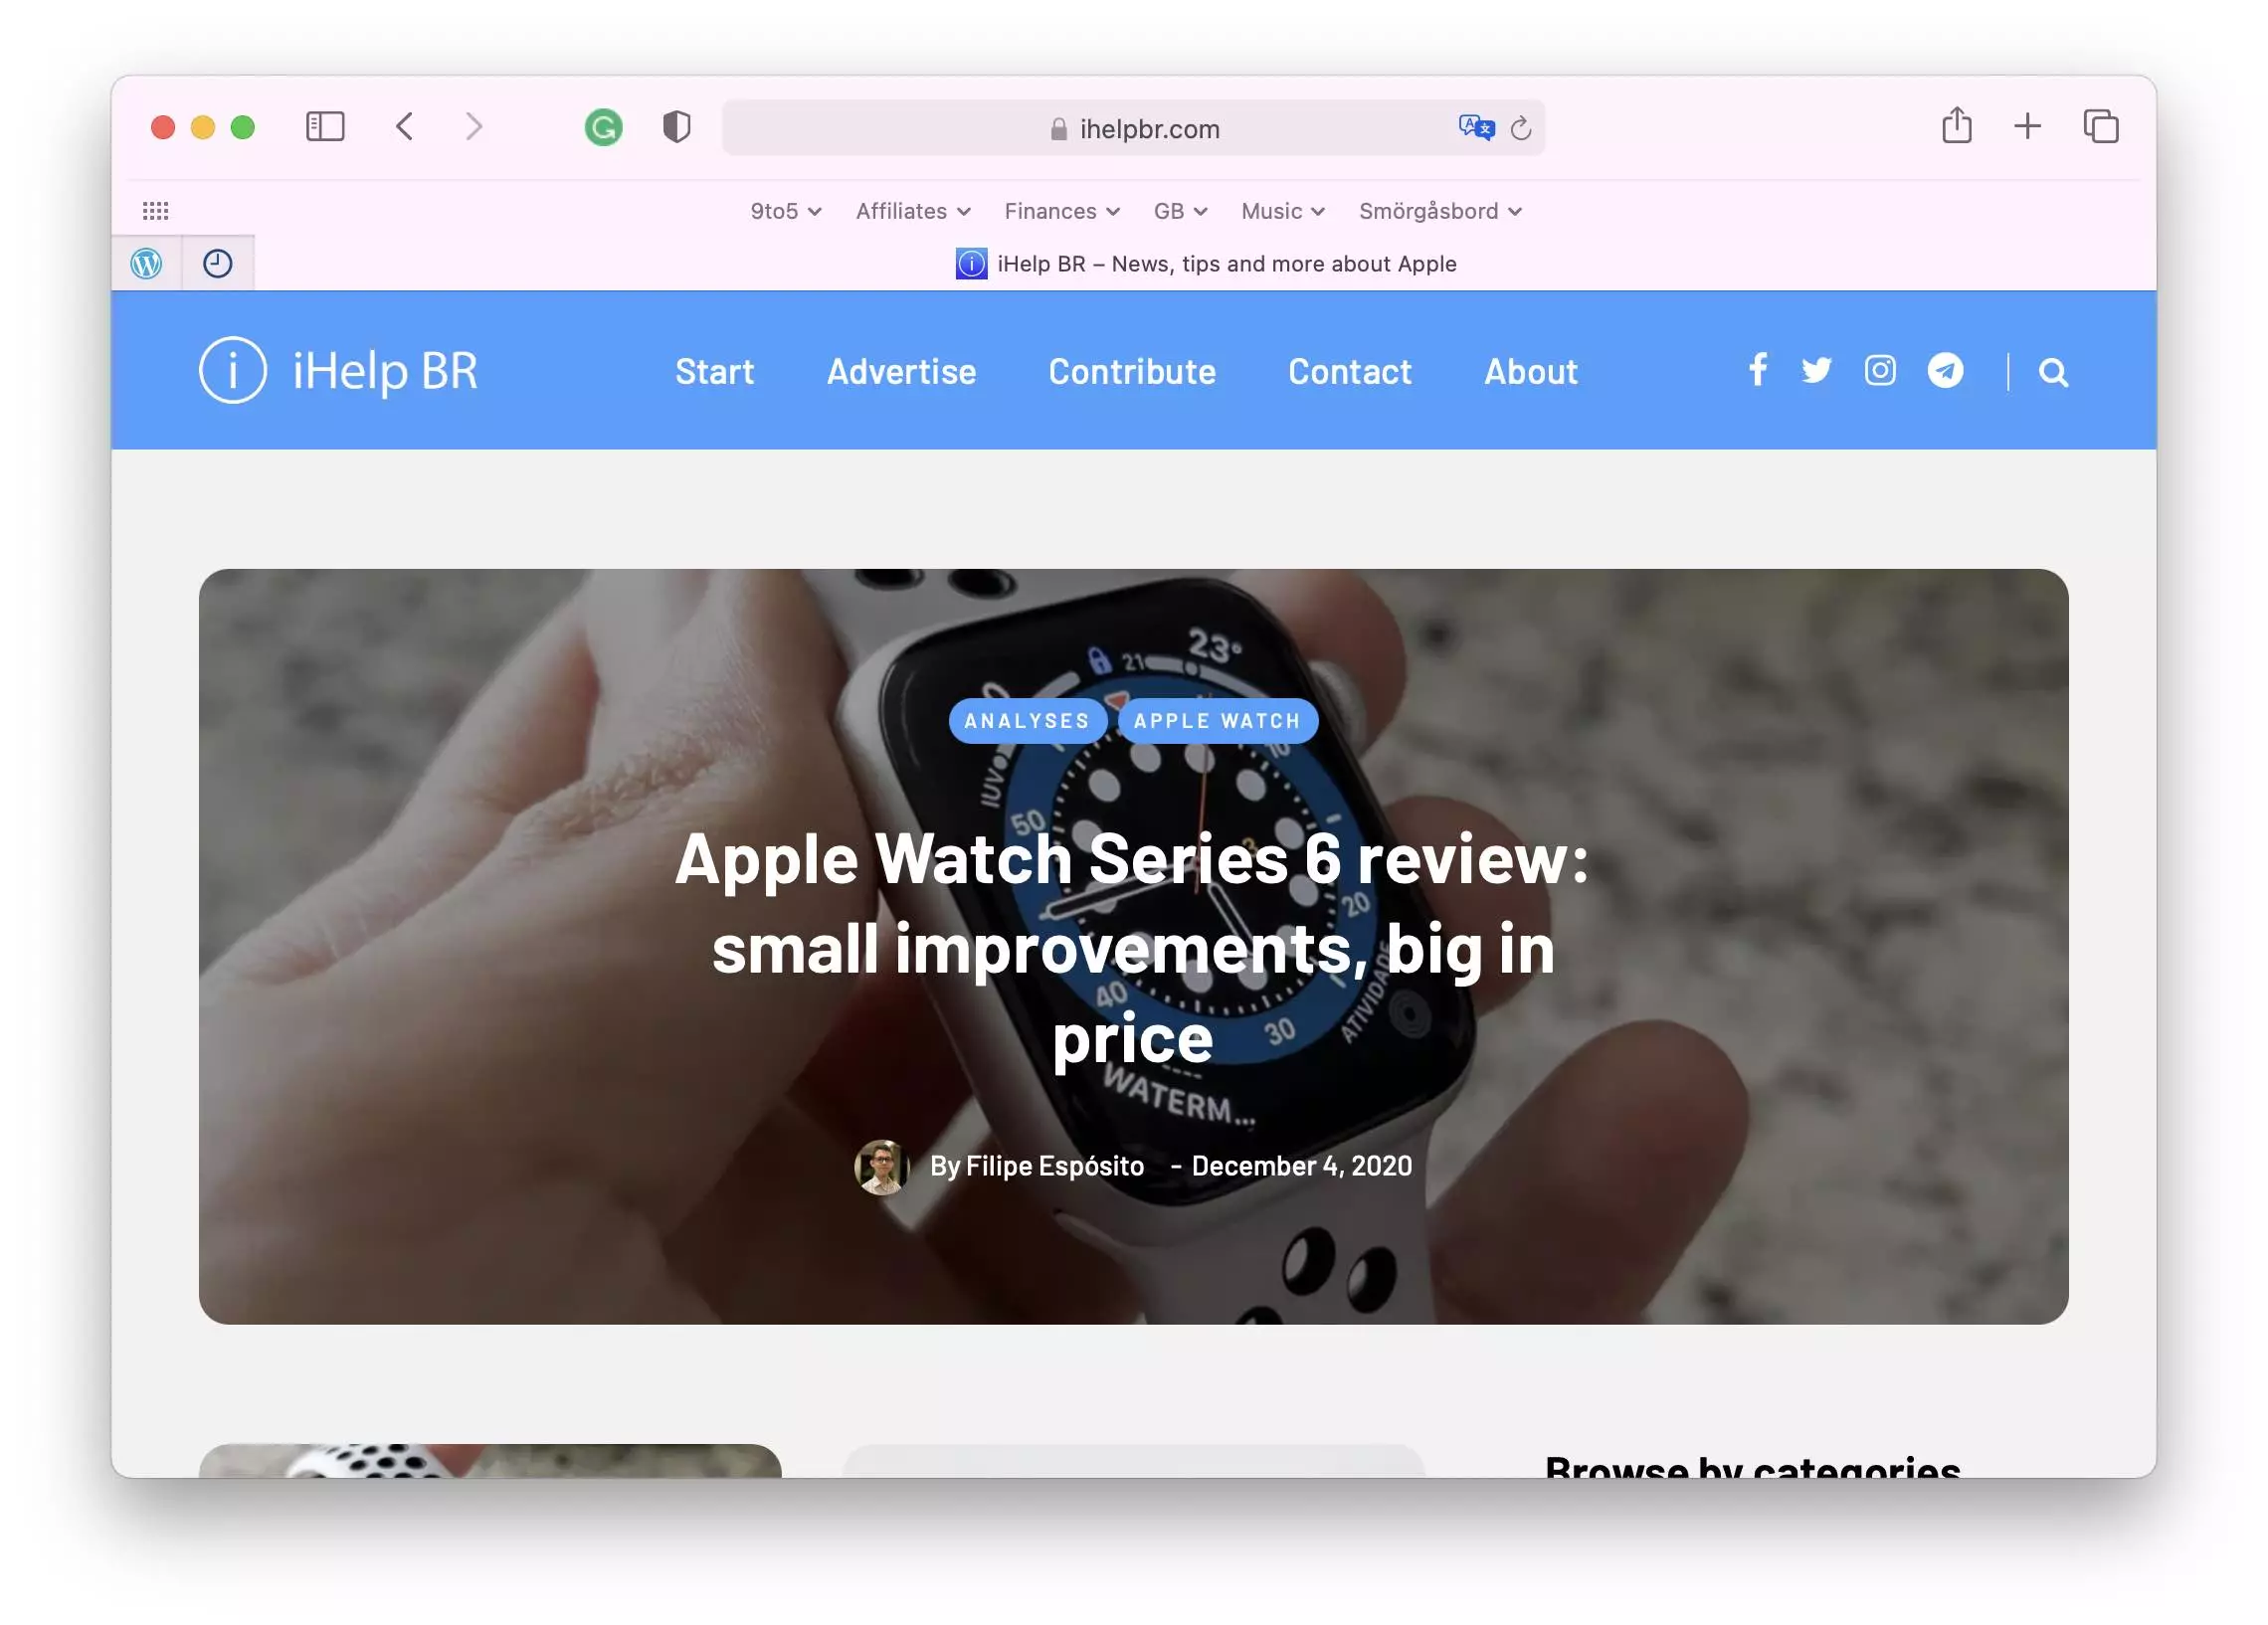Screen dimensions: 2268x1625
Task: Click the Contribute navigation link
Action: click(1130, 369)
